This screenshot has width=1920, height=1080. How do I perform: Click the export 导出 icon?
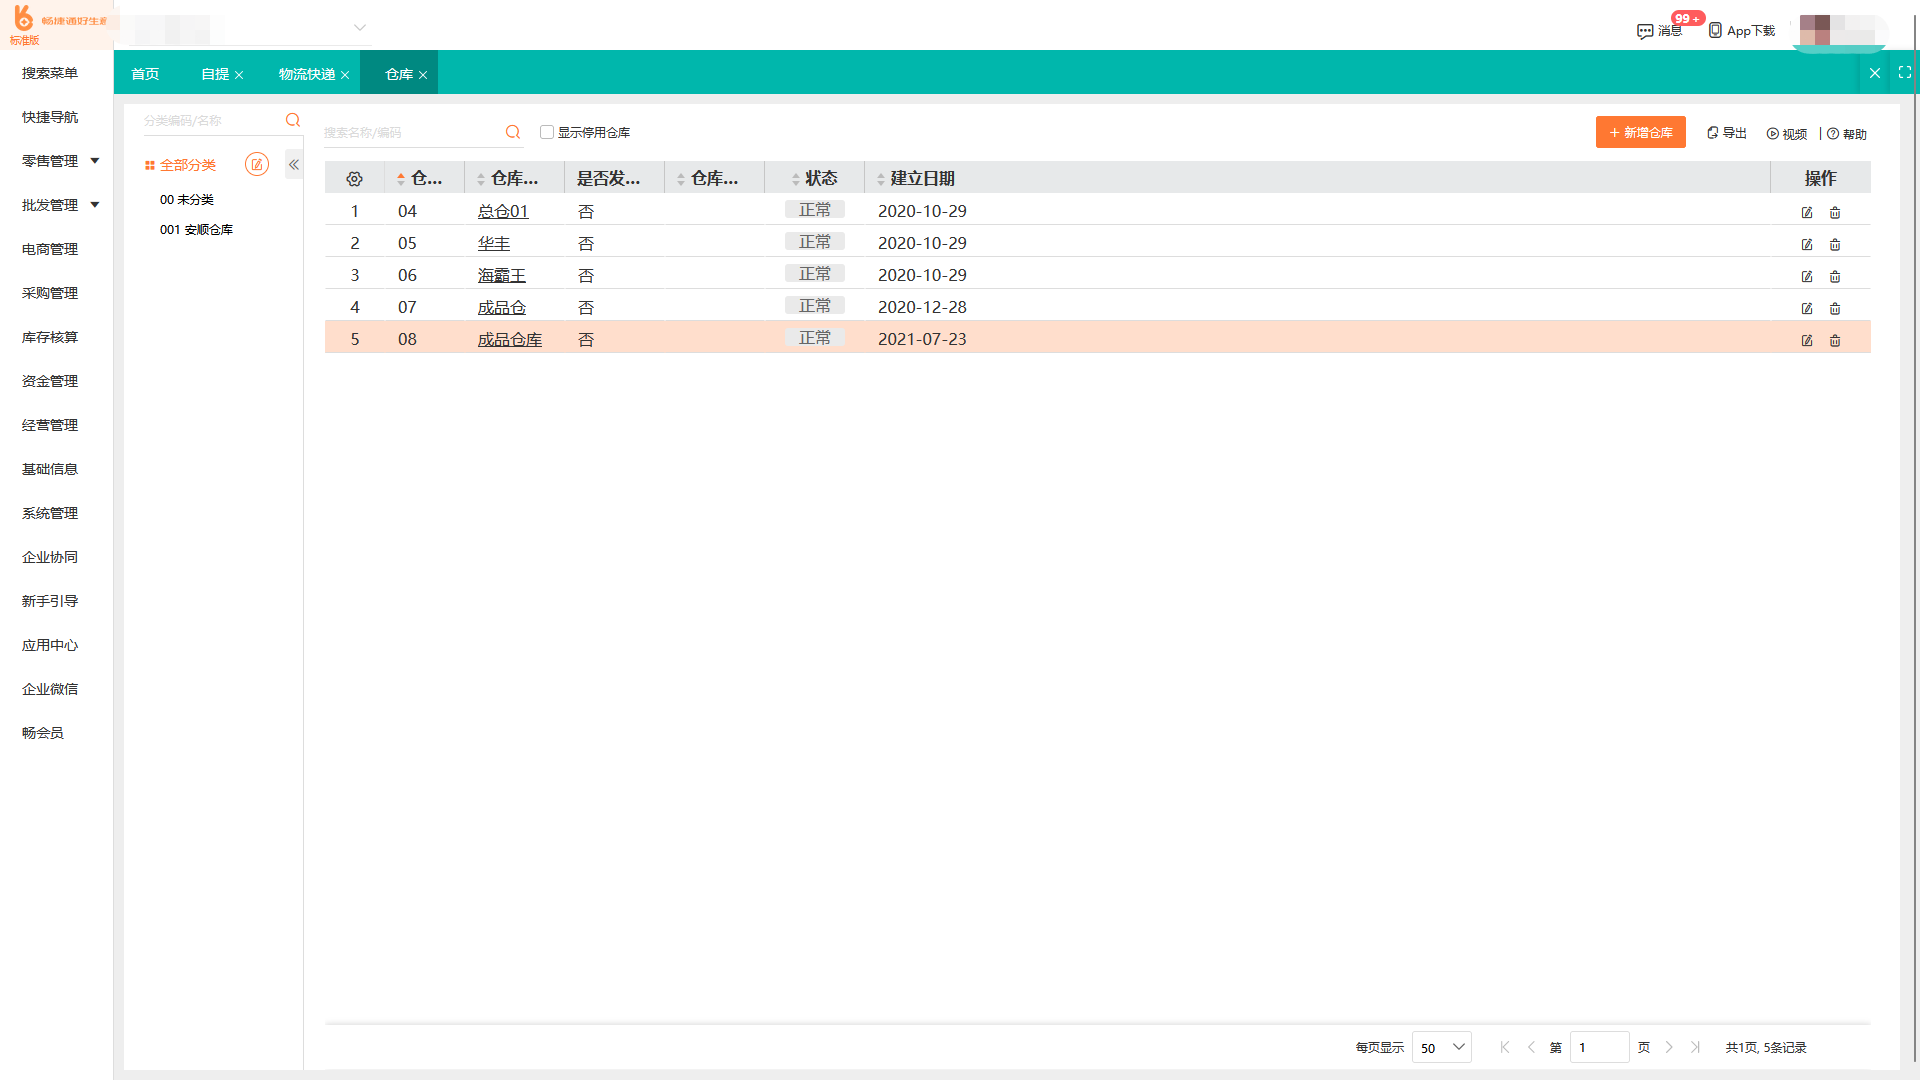tap(1725, 131)
